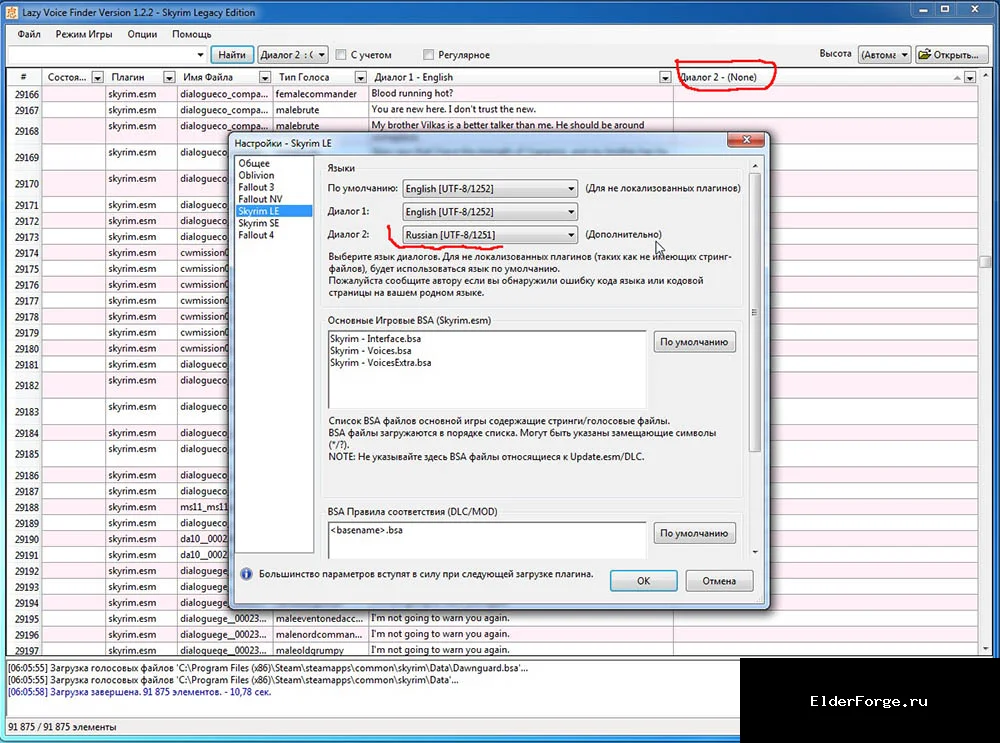This screenshot has width=1000, height=743.
Task: Click the folder icon on the Открыть button
Action: point(925,55)
